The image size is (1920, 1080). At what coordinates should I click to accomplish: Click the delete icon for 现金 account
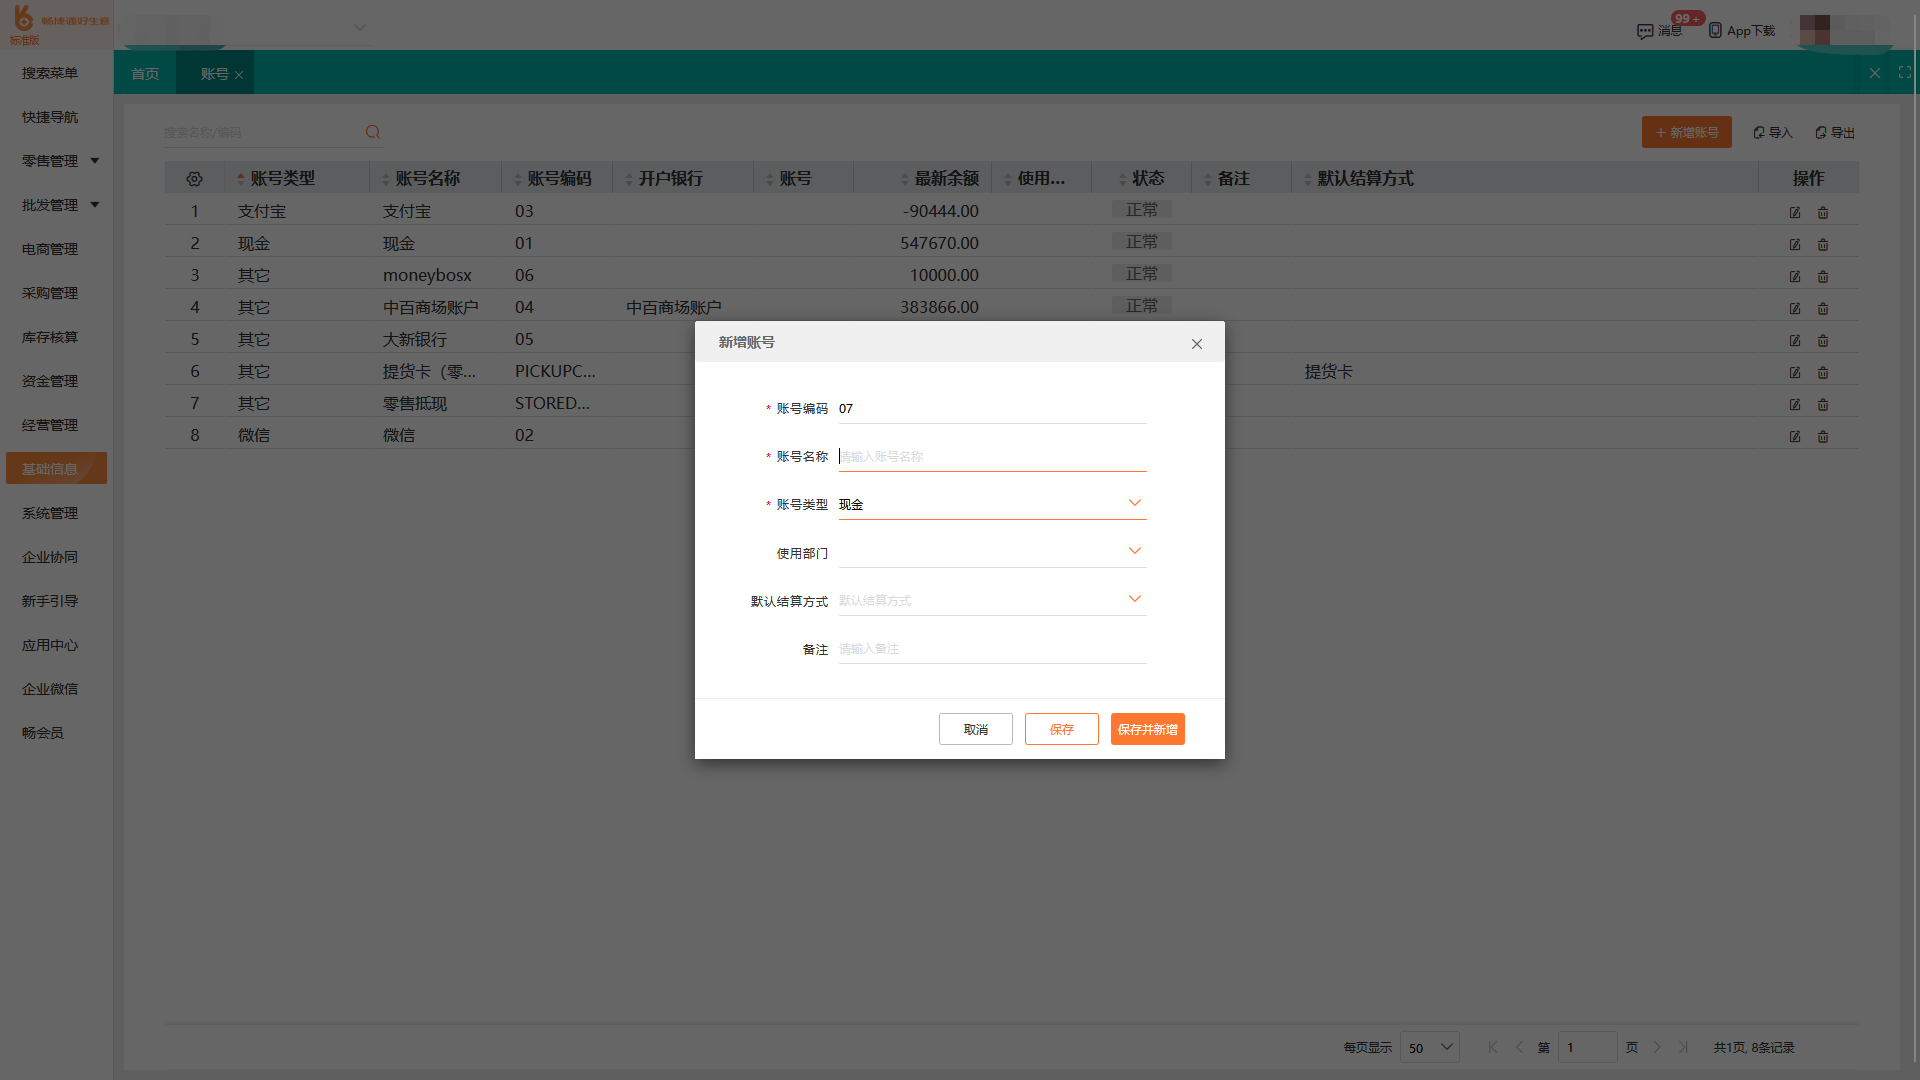coord(1824,244)
